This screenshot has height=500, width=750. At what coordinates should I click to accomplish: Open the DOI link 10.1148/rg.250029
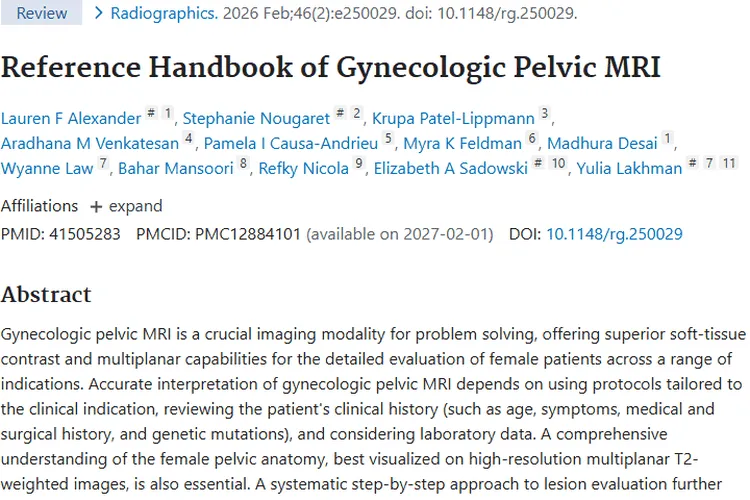(614, 234)
